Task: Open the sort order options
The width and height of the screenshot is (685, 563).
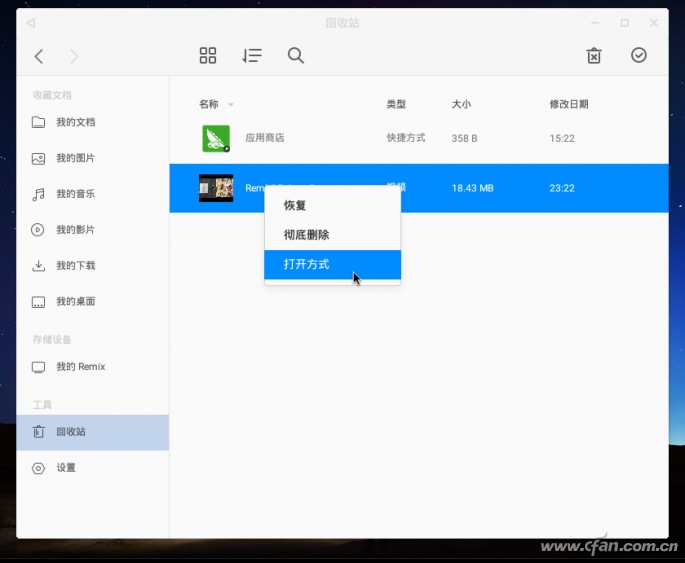Action: tap(252, 56)
